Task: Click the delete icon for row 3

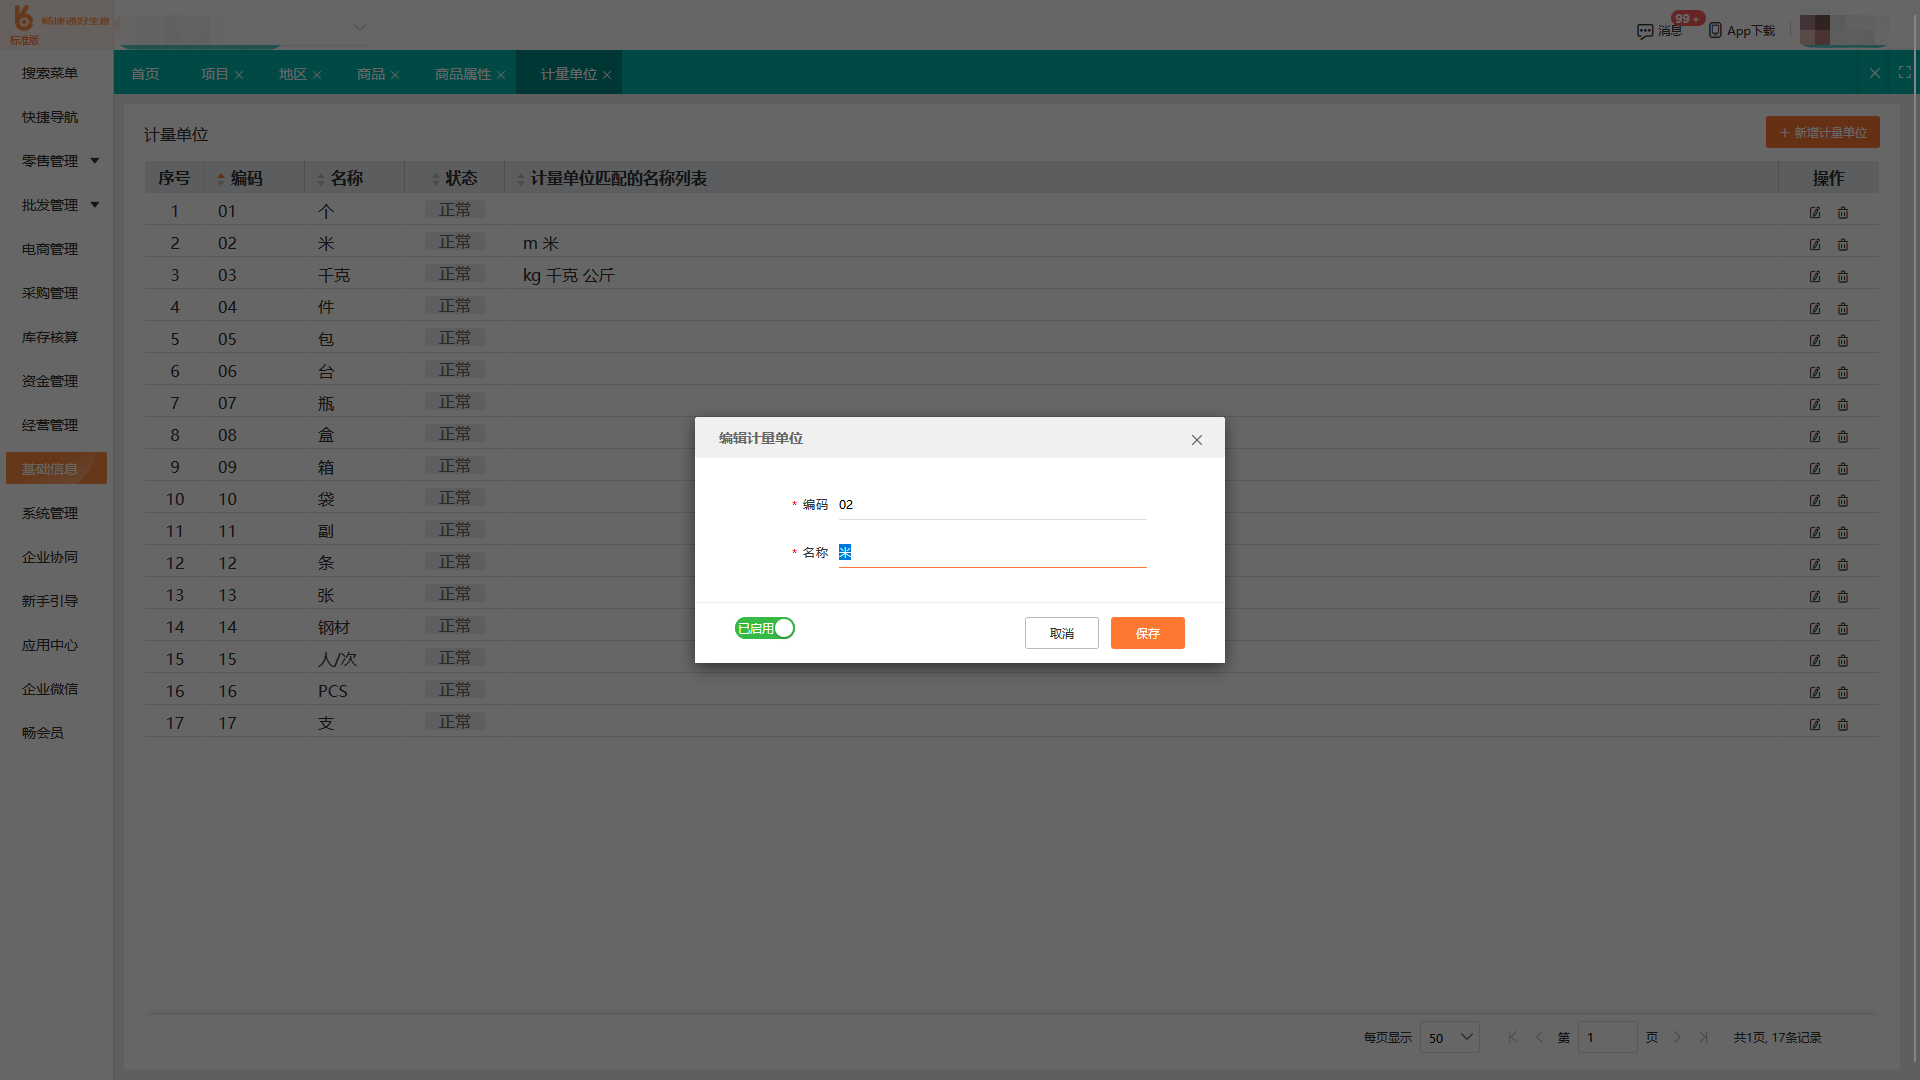Action: coord(1844,276)
